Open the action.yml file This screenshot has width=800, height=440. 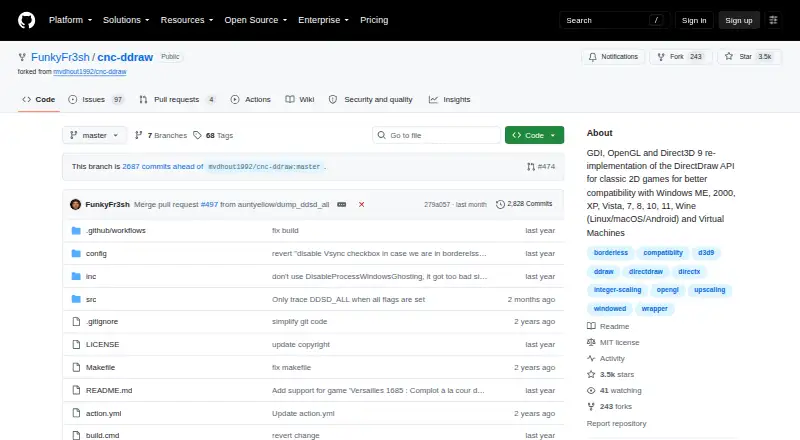point(104,413)
